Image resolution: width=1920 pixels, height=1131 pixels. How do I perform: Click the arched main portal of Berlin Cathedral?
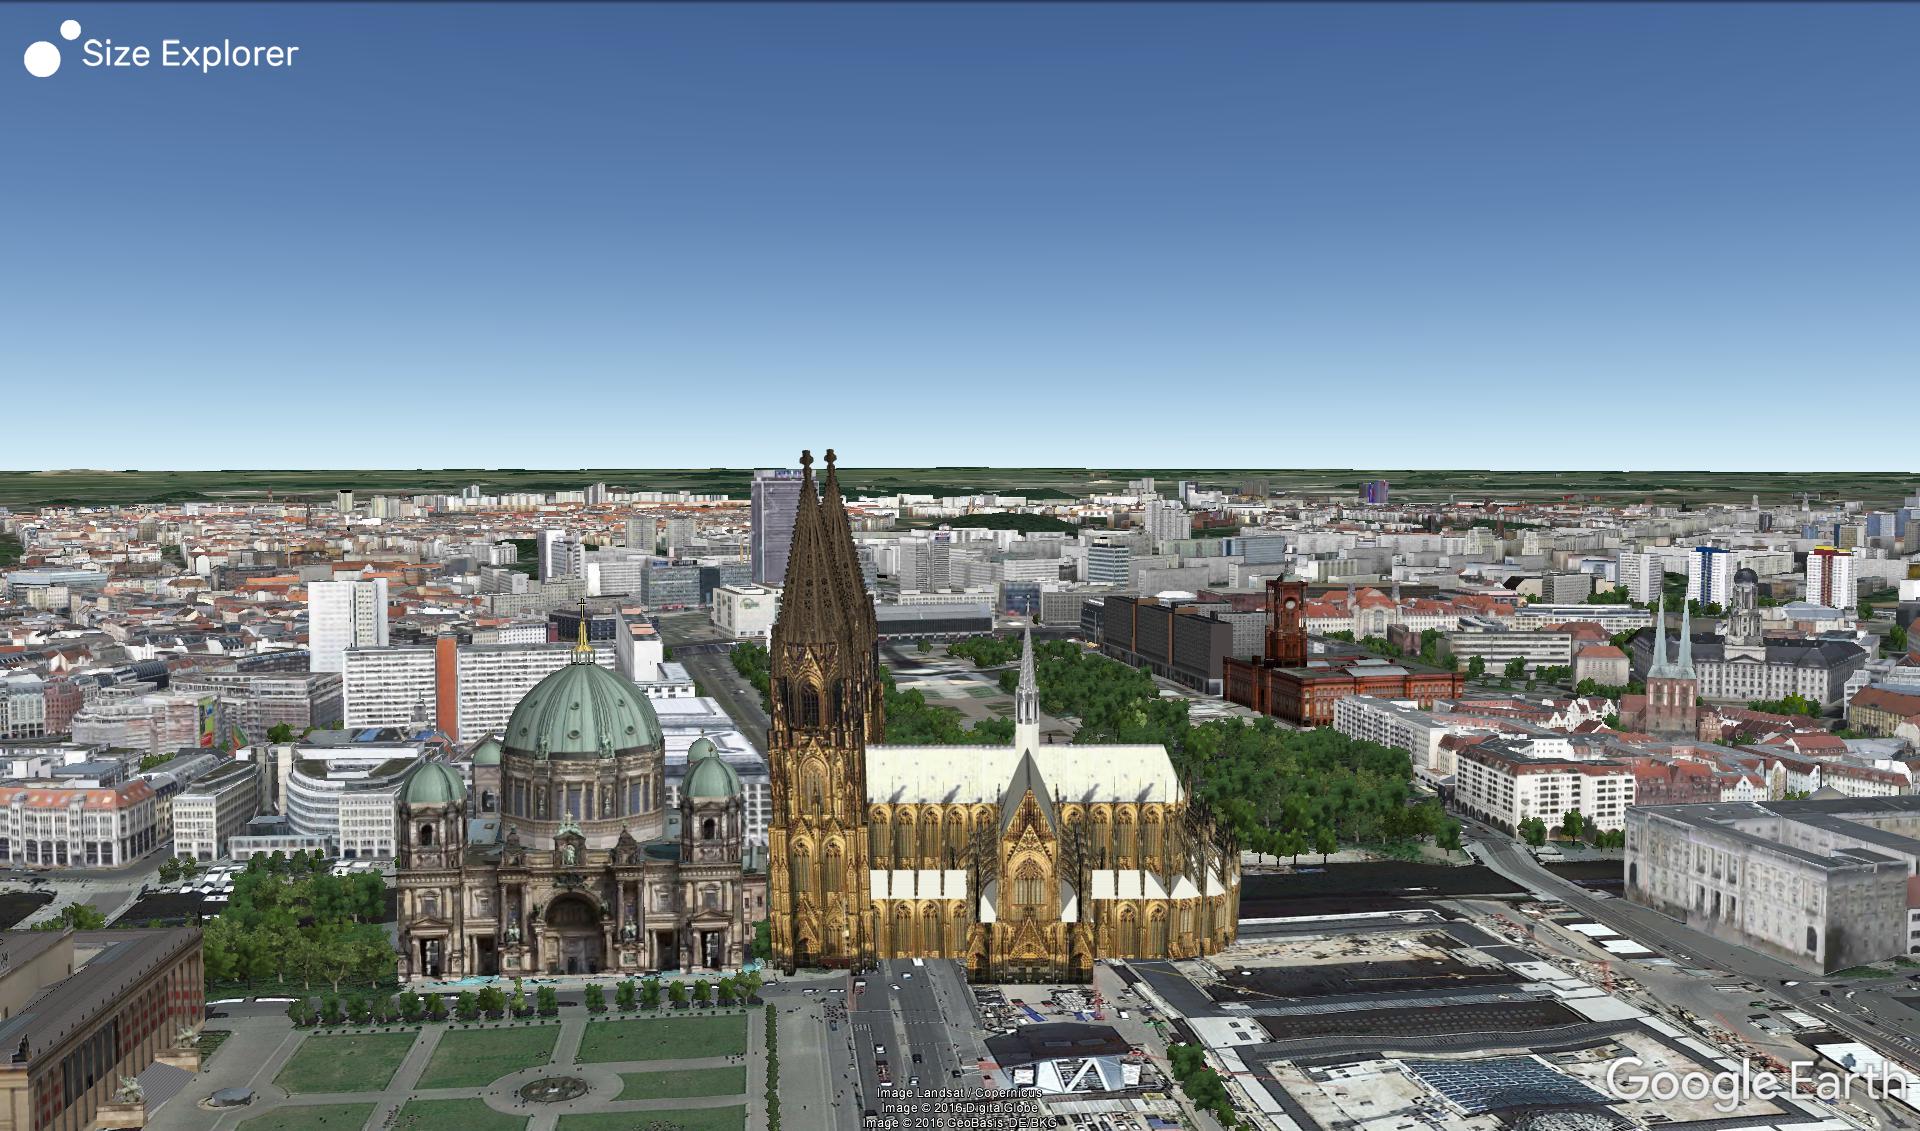pyautogui.click(x=572, y=925)
